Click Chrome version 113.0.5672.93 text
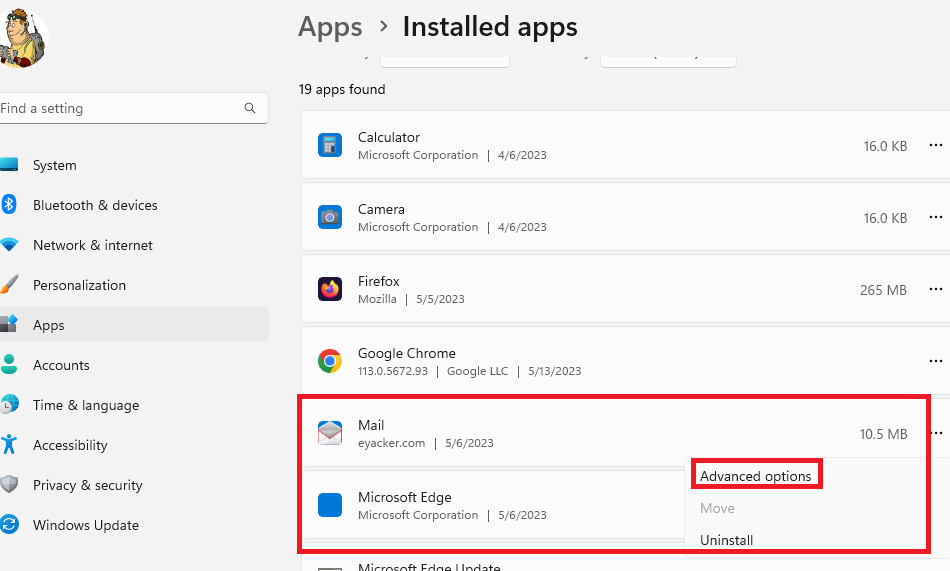Image resolution: width=950 pixels, height=571 pixels. pos(393,371)
